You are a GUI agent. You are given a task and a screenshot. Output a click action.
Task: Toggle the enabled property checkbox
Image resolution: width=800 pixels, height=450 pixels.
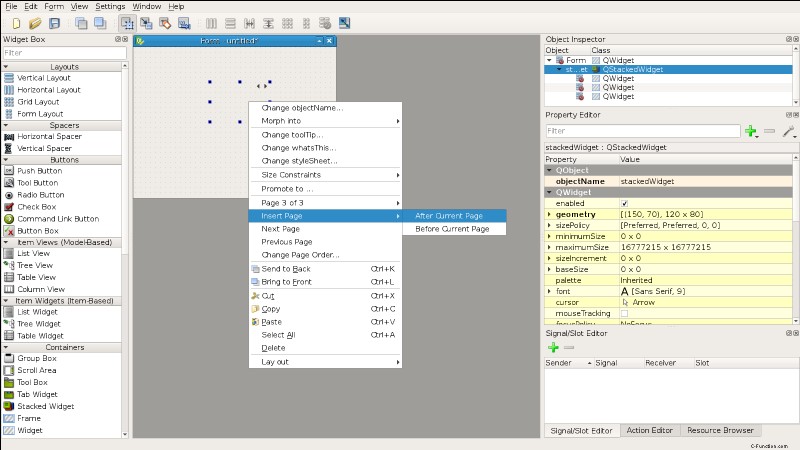click(625, 203)
